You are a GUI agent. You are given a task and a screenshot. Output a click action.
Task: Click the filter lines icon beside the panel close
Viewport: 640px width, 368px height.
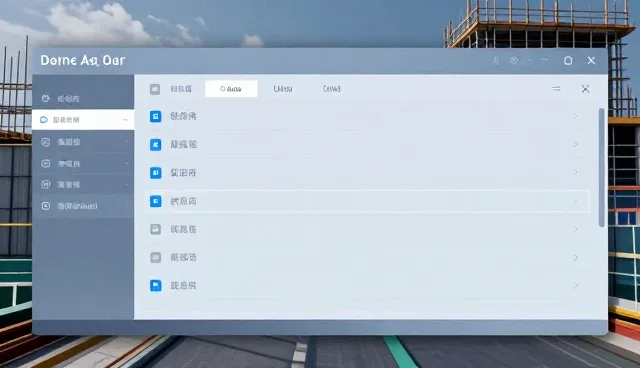coord(556,89)
